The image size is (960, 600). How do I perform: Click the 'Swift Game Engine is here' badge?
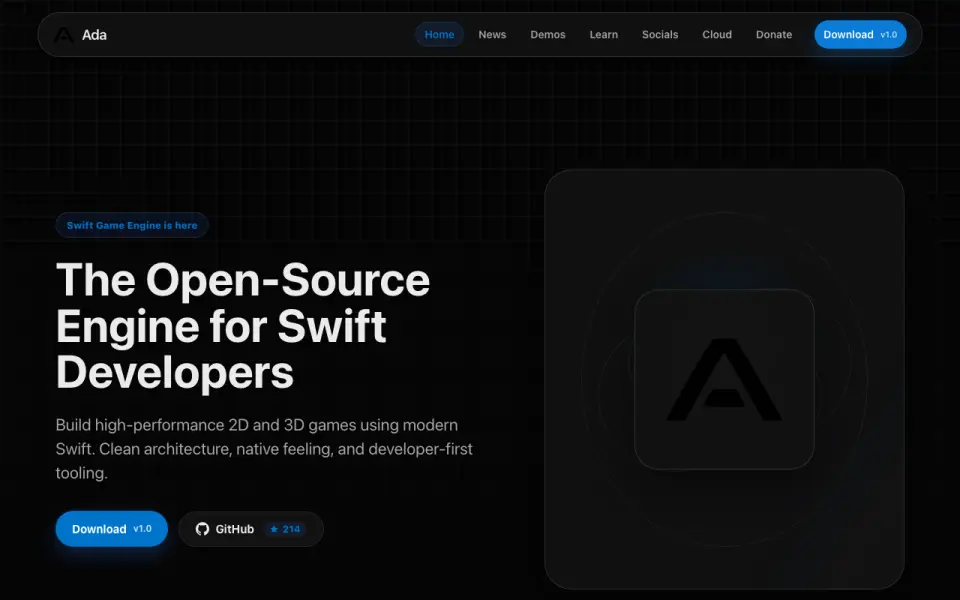click(132, 225)
